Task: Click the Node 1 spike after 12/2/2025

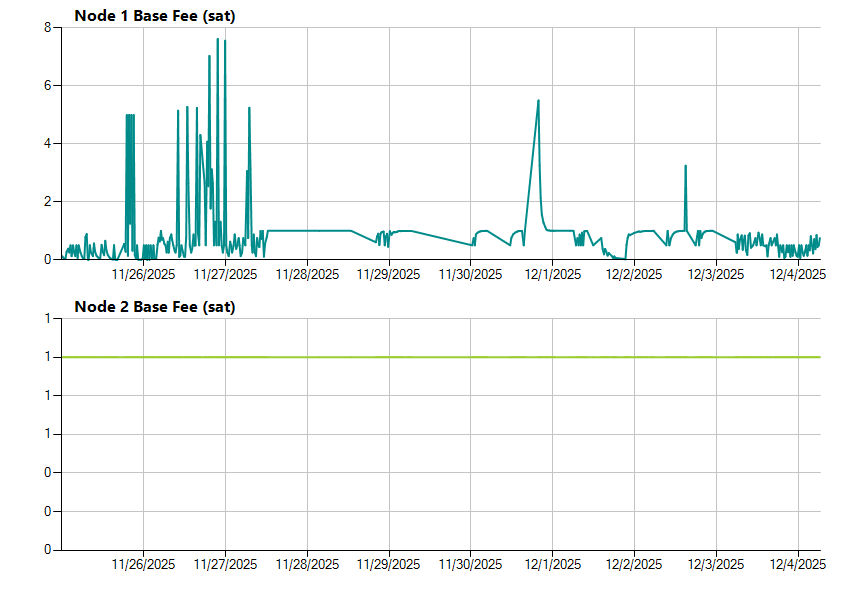Action: [685, 167]
